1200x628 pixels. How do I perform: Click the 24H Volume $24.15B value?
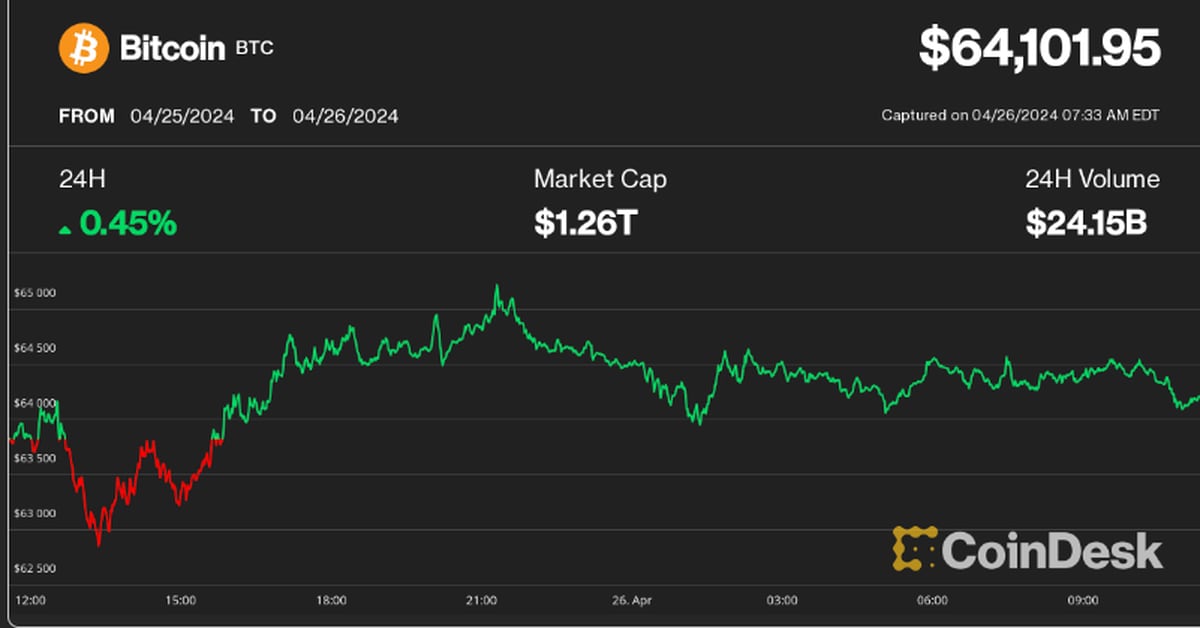click(1086, 224)
